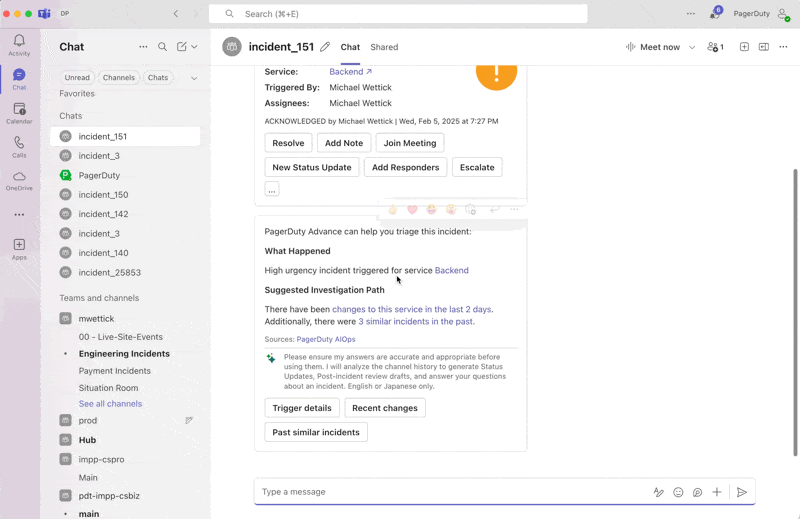Toggle the Chats filter chip
This screenshot has width=800, height=519.
point(158,77)
